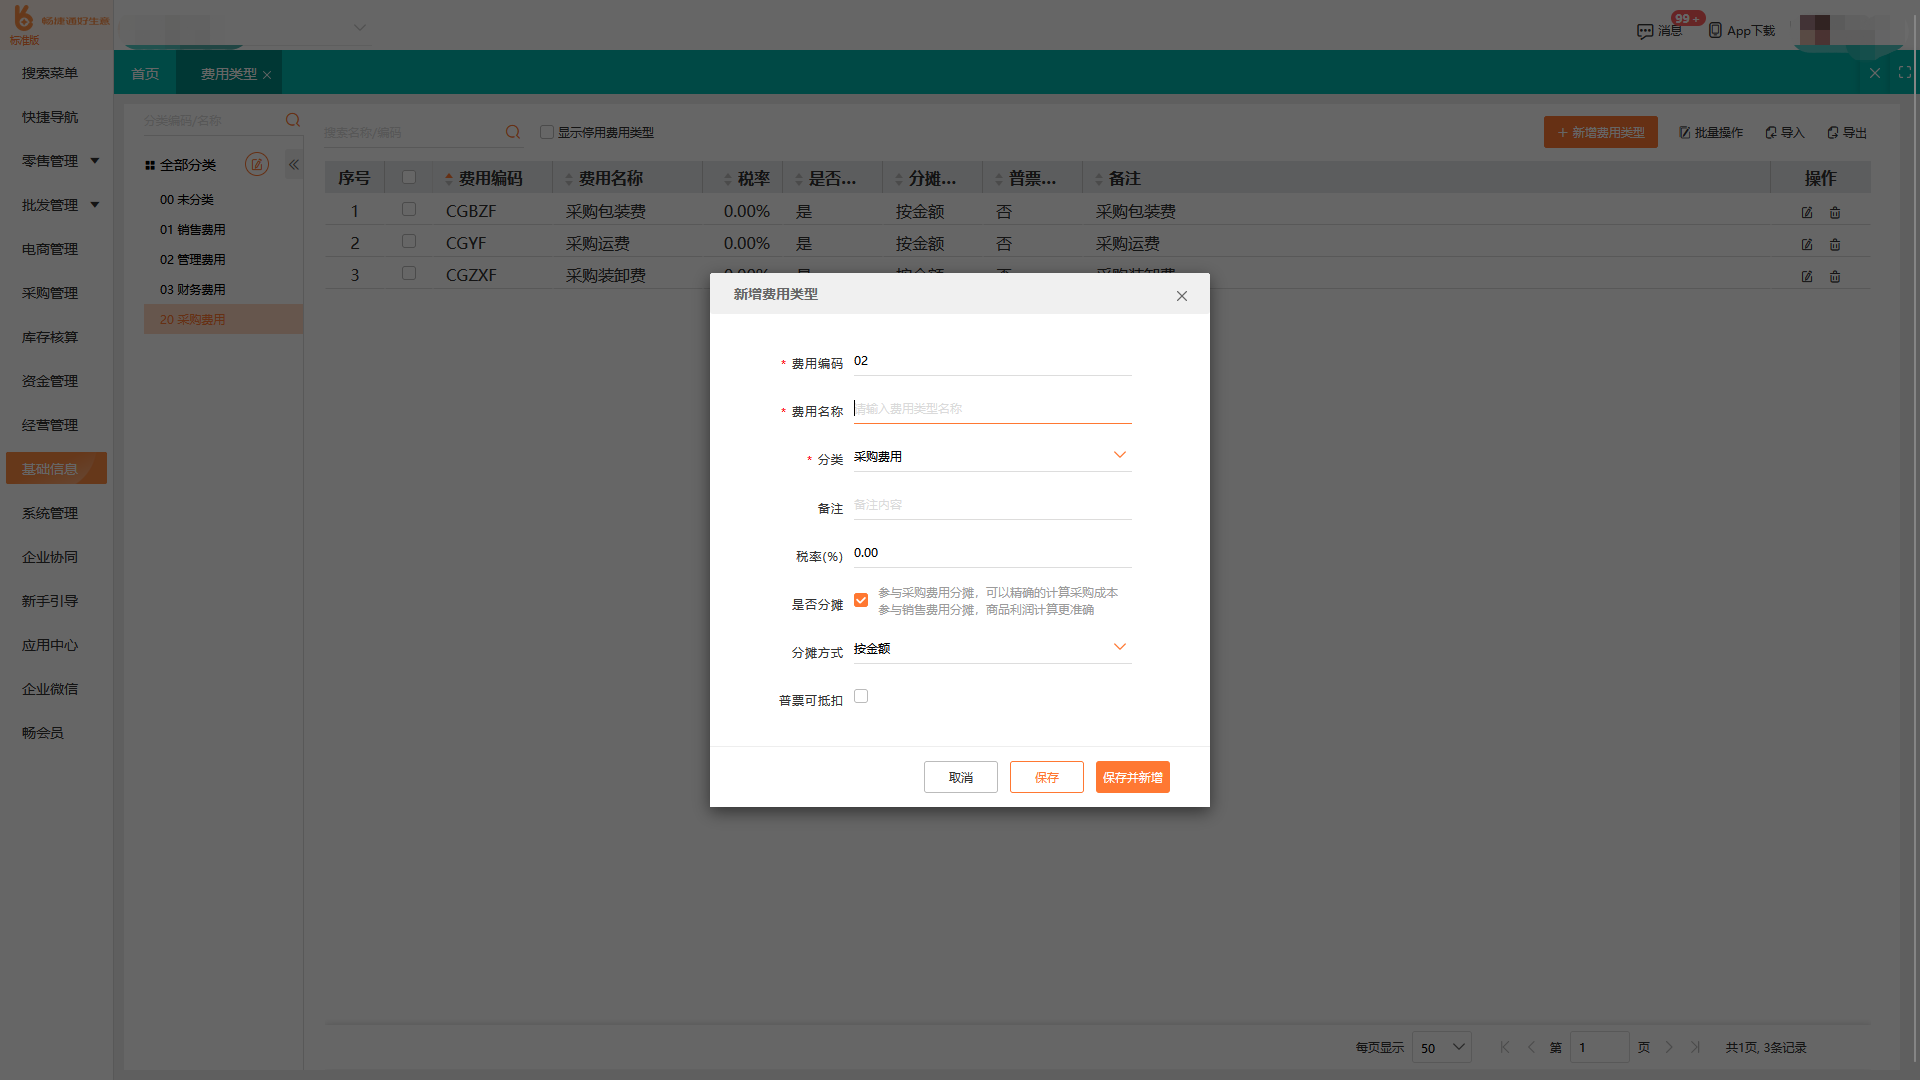Click 费用名称 input field

pos(992,409)
